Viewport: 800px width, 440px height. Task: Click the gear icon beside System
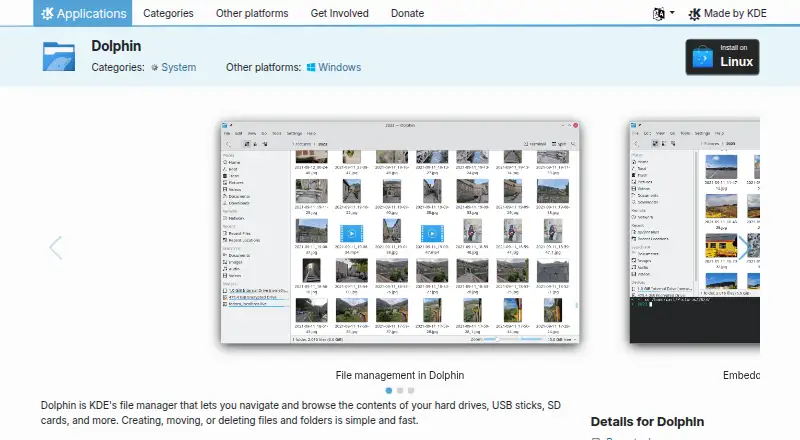click(155, 67)
